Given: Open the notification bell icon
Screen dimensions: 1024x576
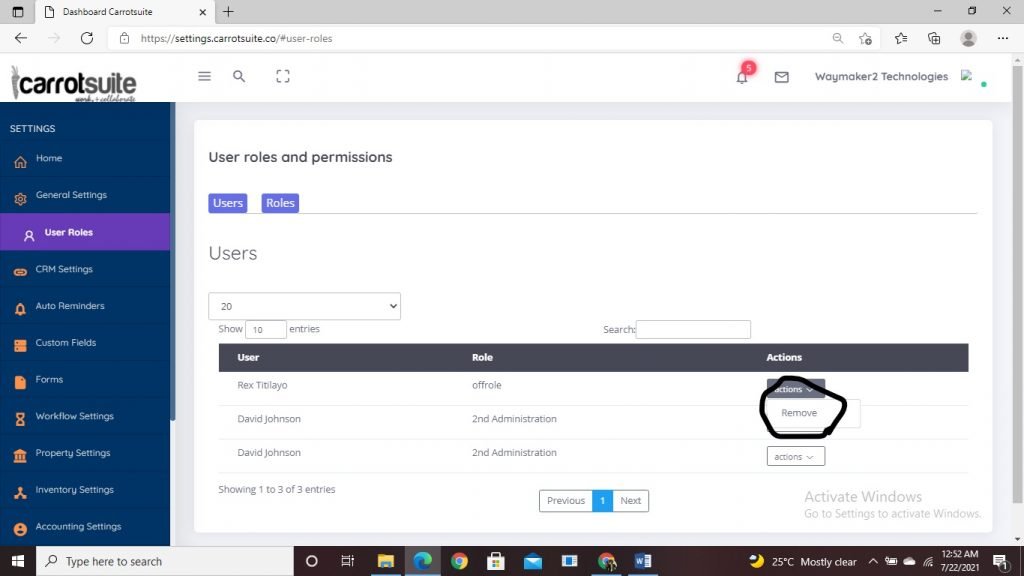Looking at the screenshot, I should [742, 77].
